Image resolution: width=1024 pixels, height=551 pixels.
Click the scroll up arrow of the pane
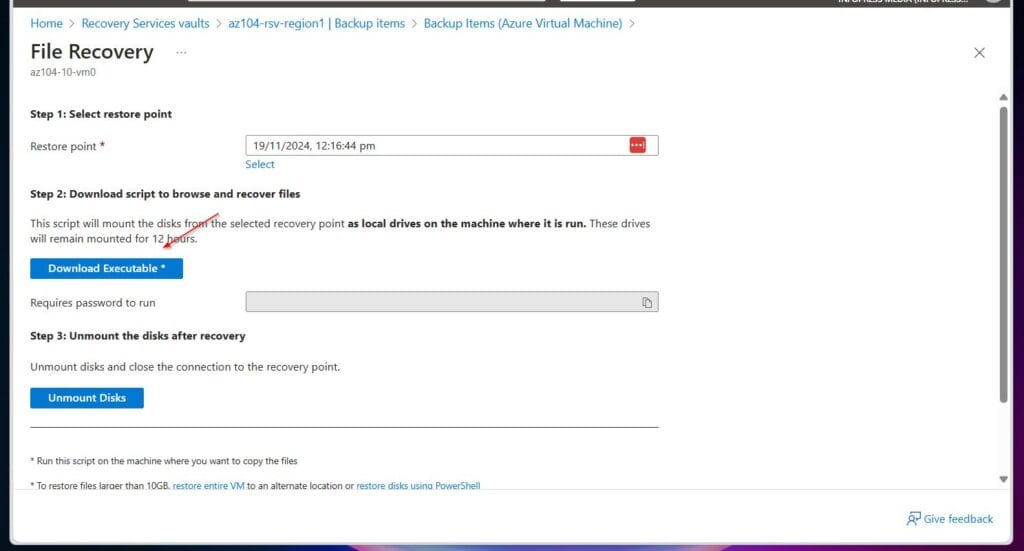pos(1003,97)
